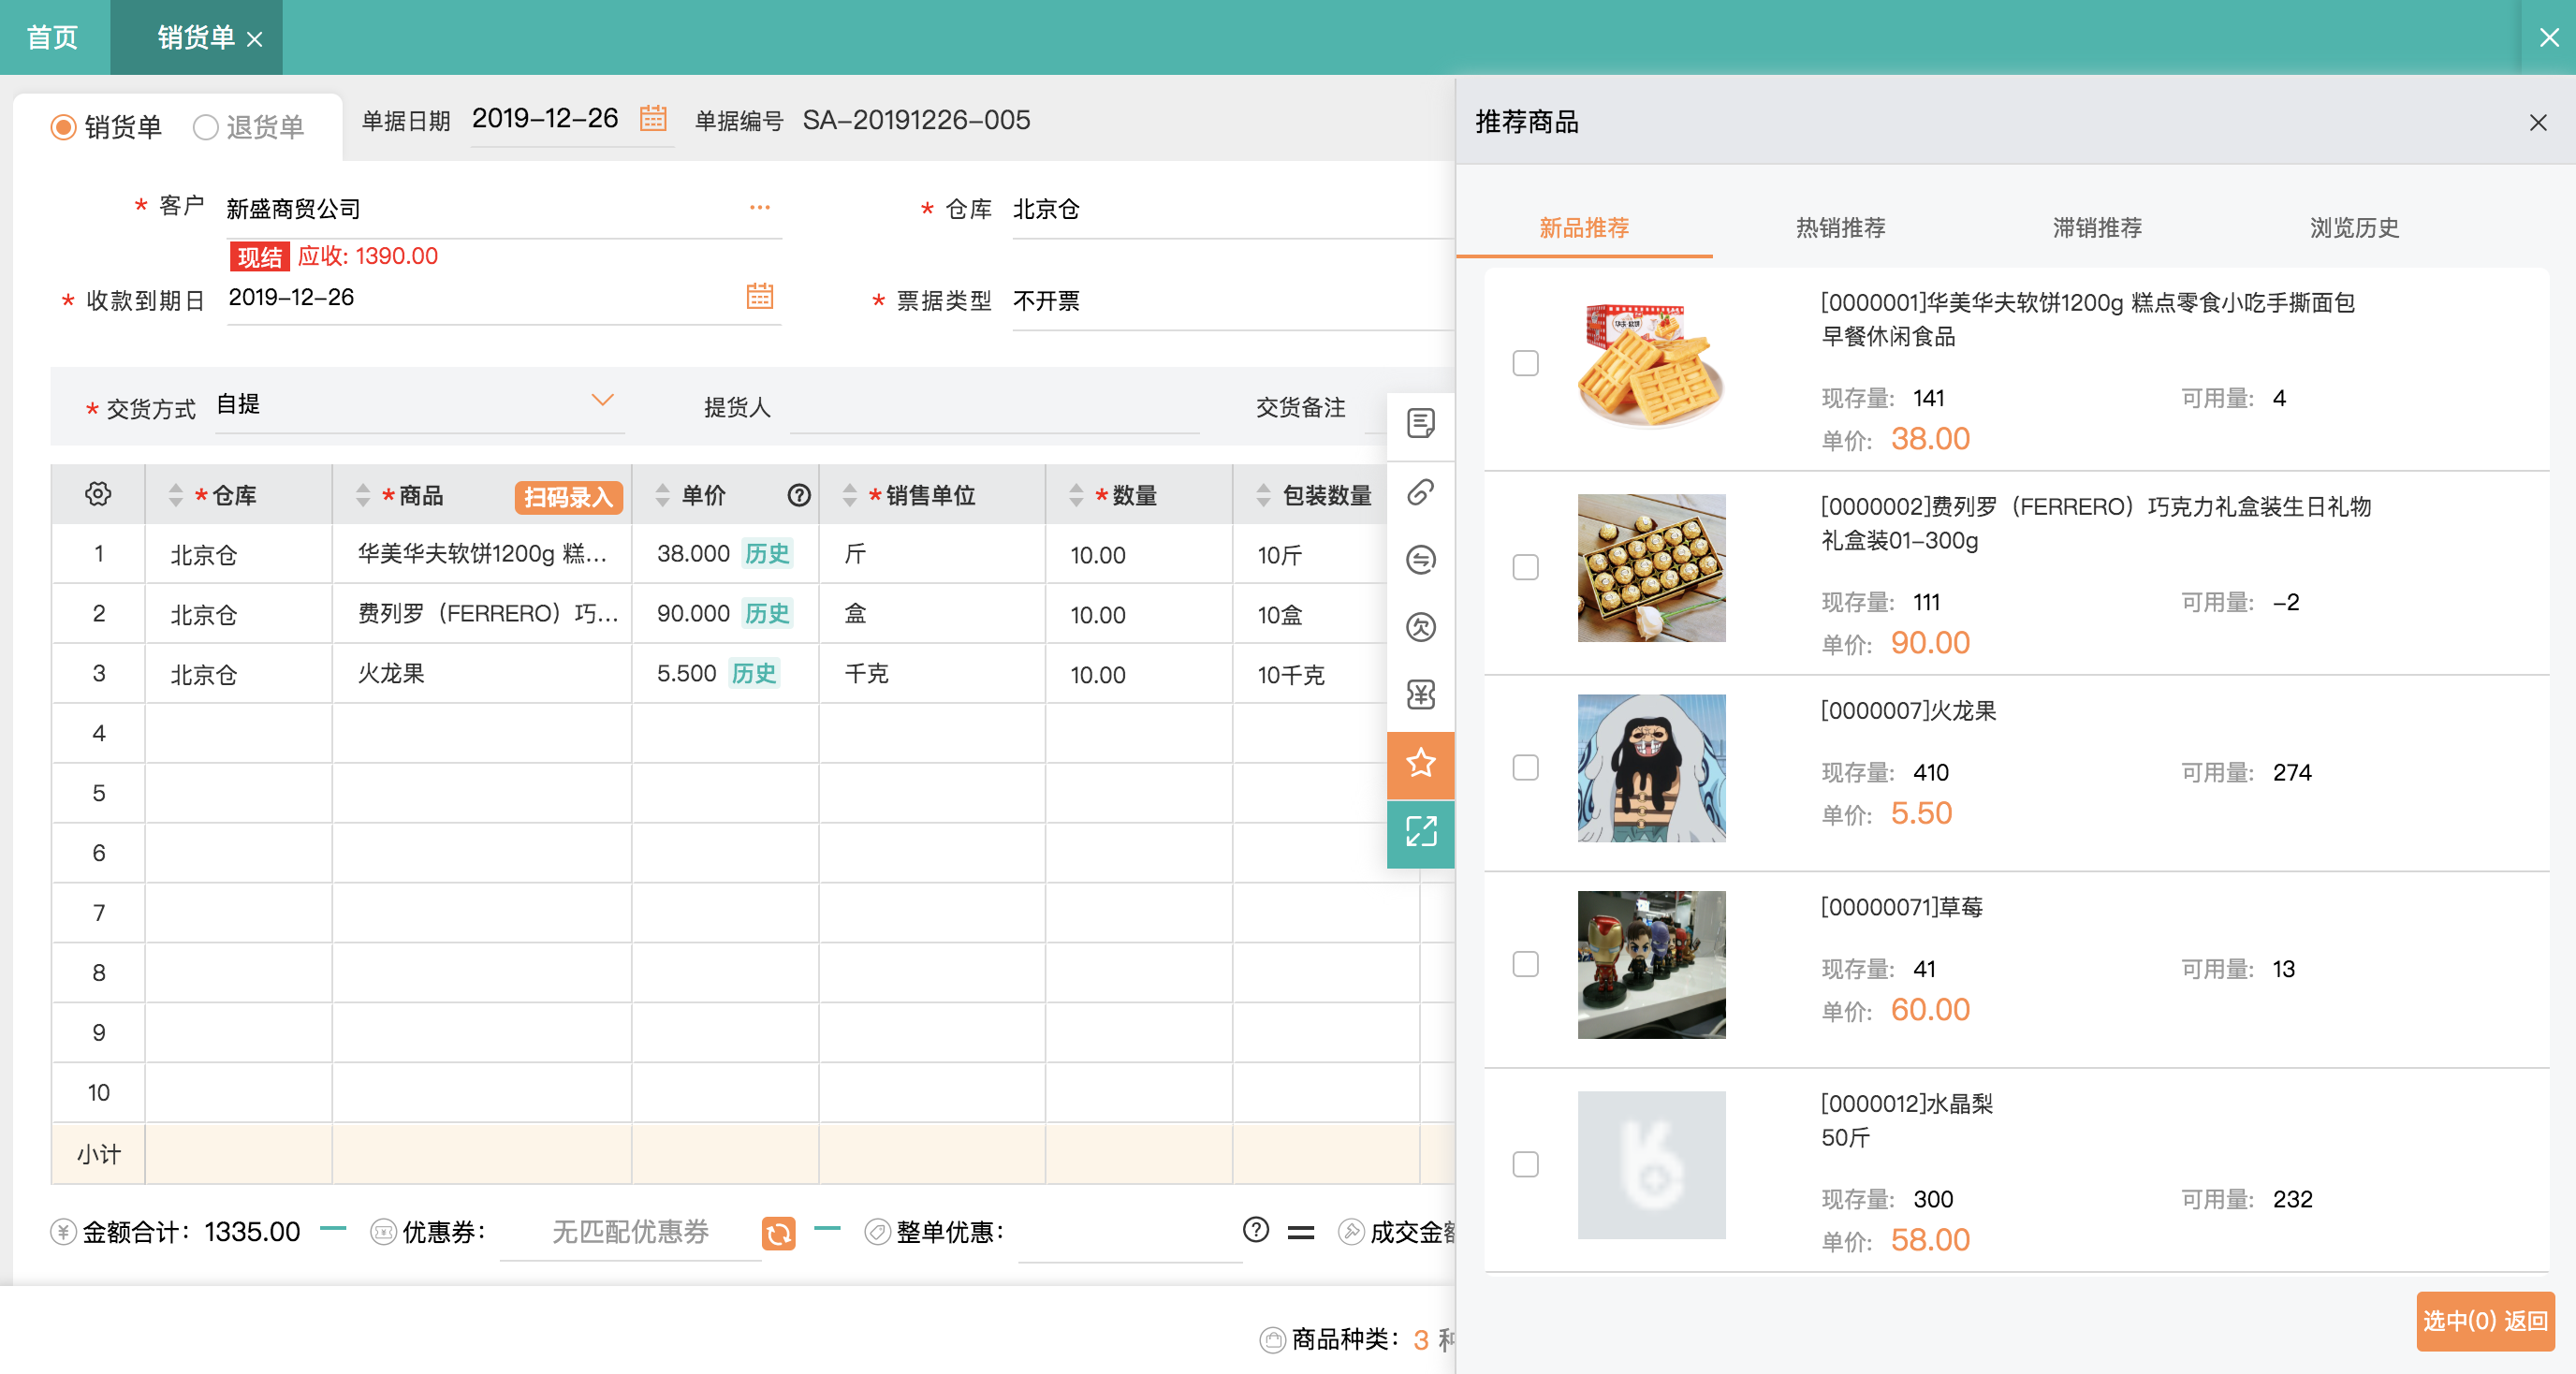Click the customer profile icon on sidebar
This screenshot has height=1374, width=2576.
tap(1423, 626)
